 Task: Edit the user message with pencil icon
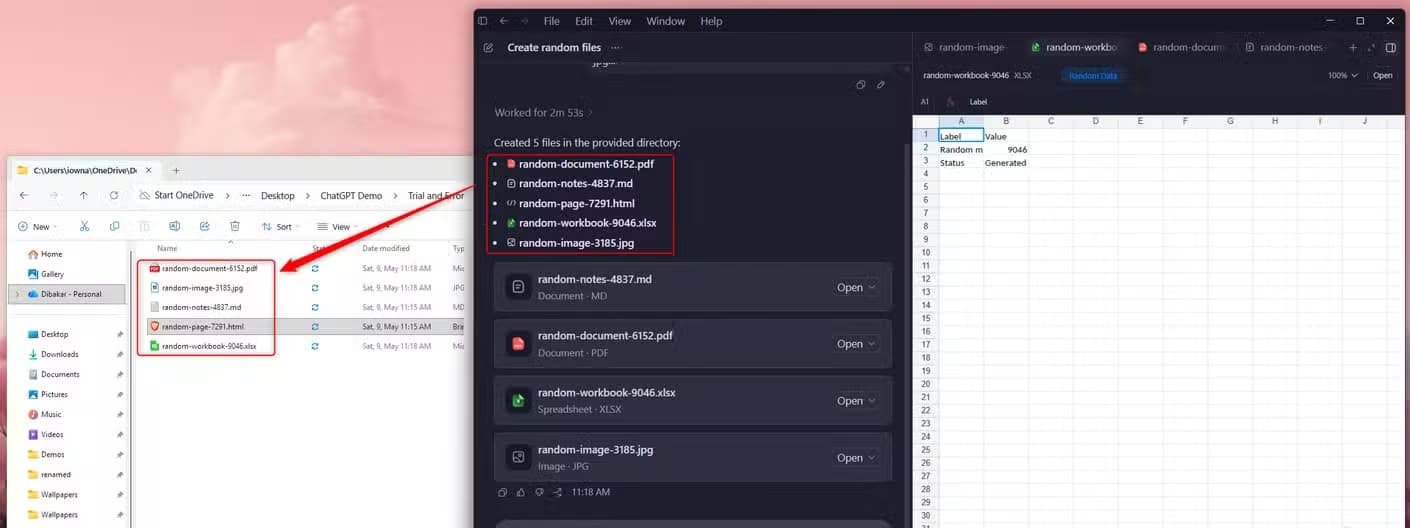(x=881, y=85)
